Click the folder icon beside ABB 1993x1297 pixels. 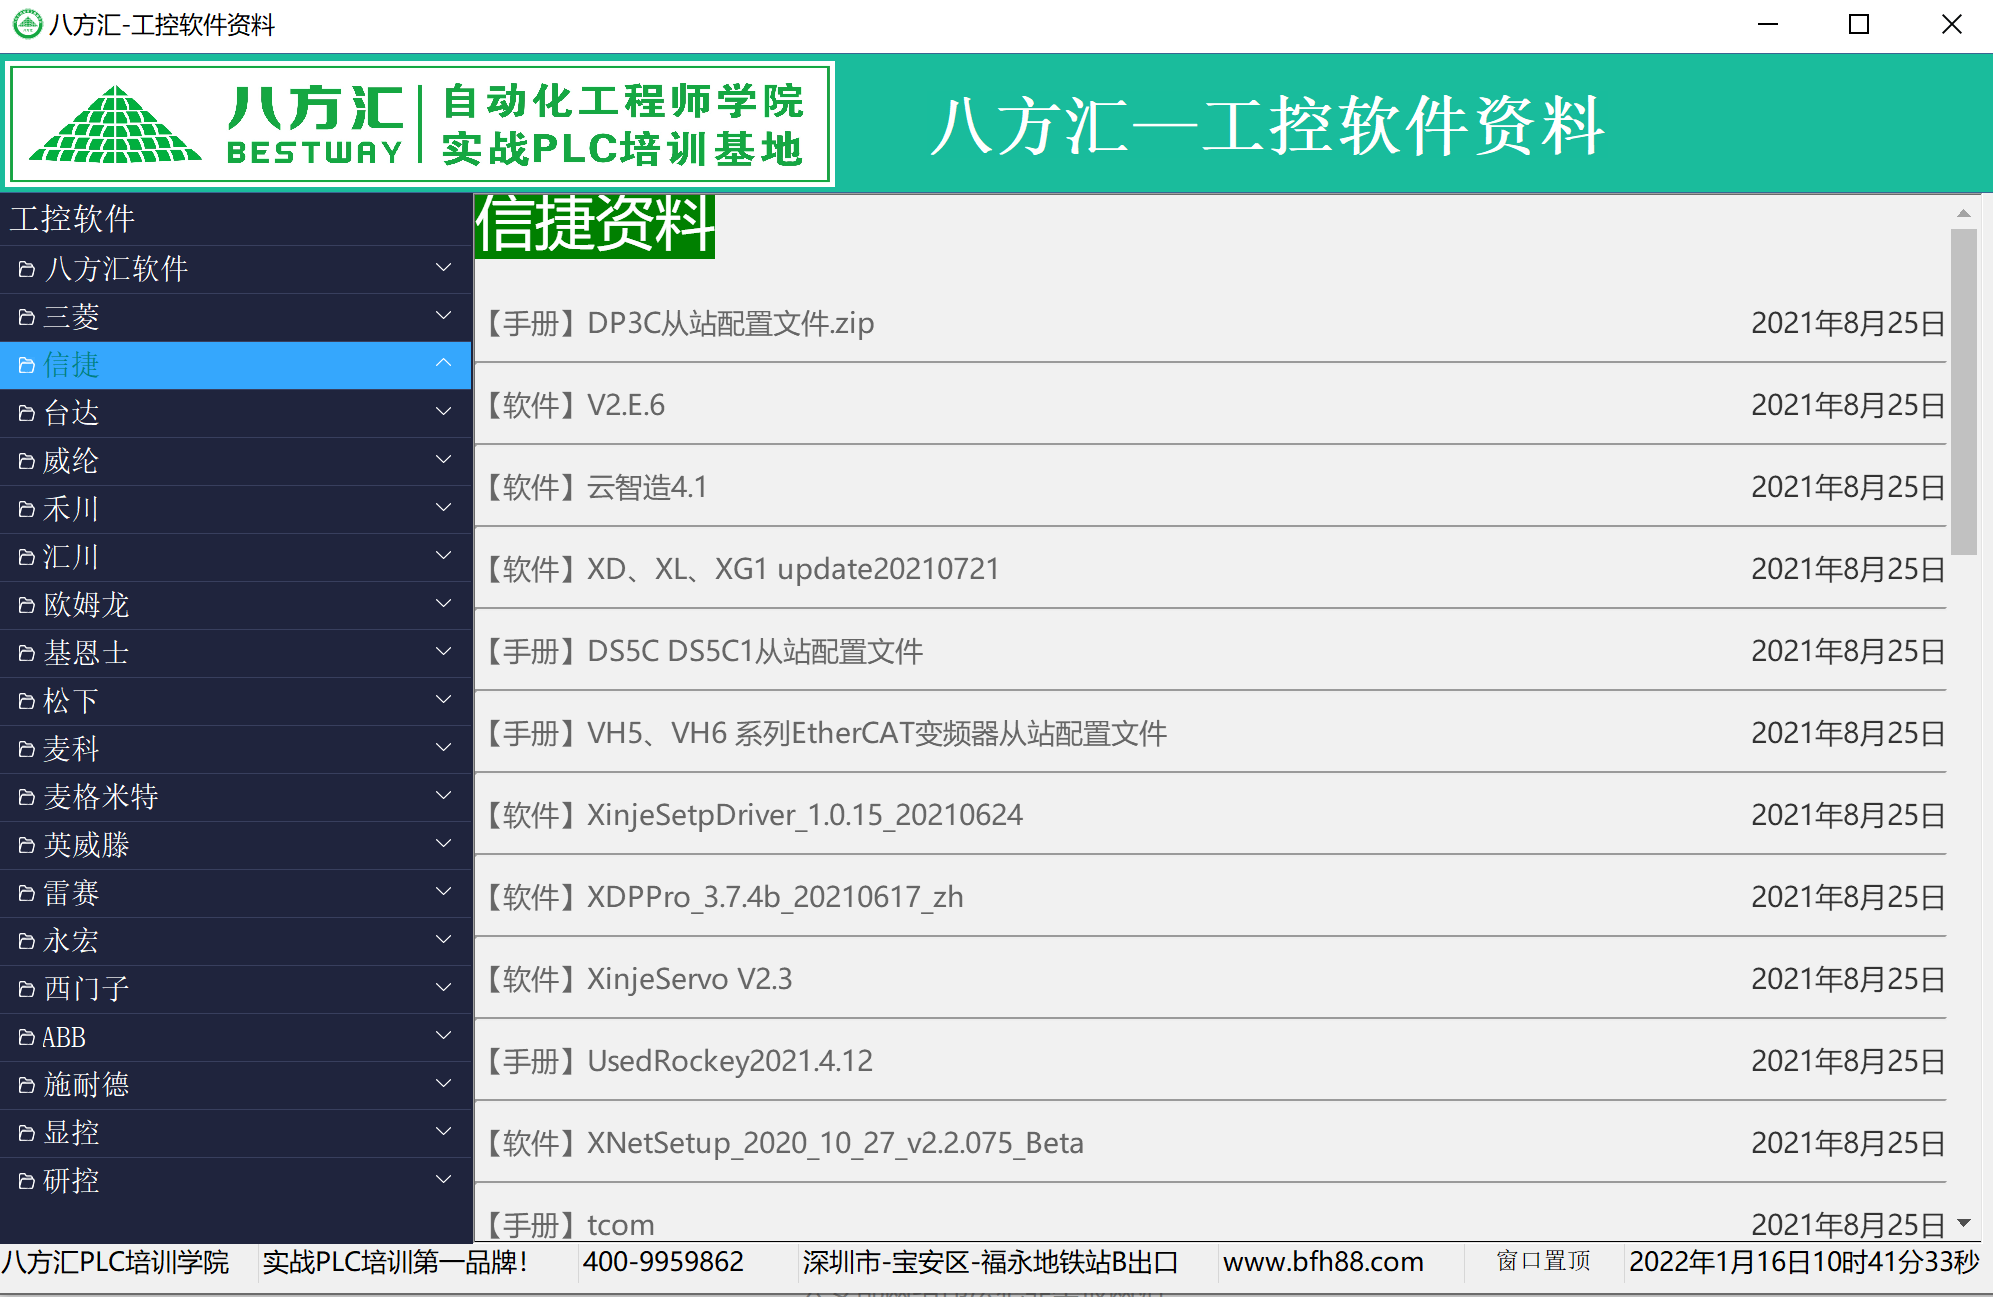tap(26, 1036)
